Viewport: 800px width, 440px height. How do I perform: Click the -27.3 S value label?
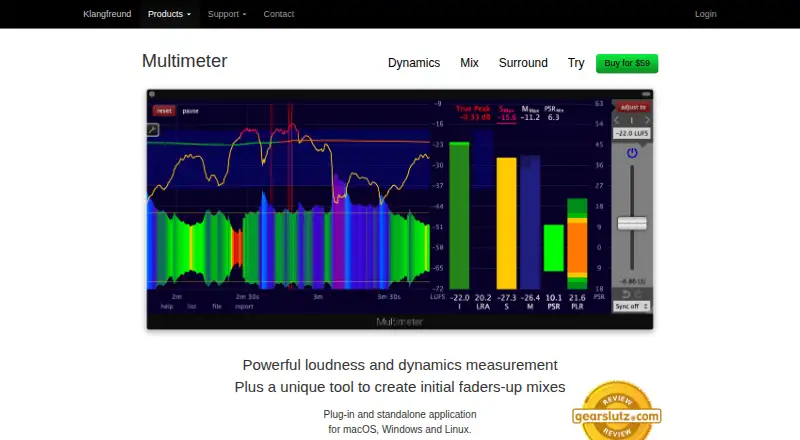507,298
